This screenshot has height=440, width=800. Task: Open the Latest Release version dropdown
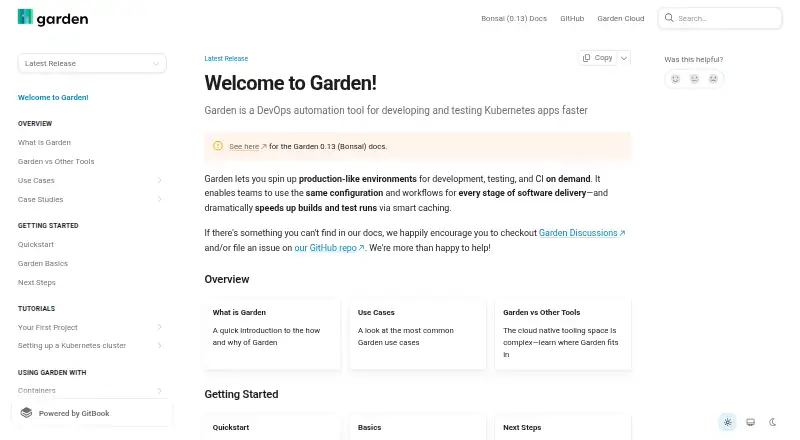click(92, 63)
